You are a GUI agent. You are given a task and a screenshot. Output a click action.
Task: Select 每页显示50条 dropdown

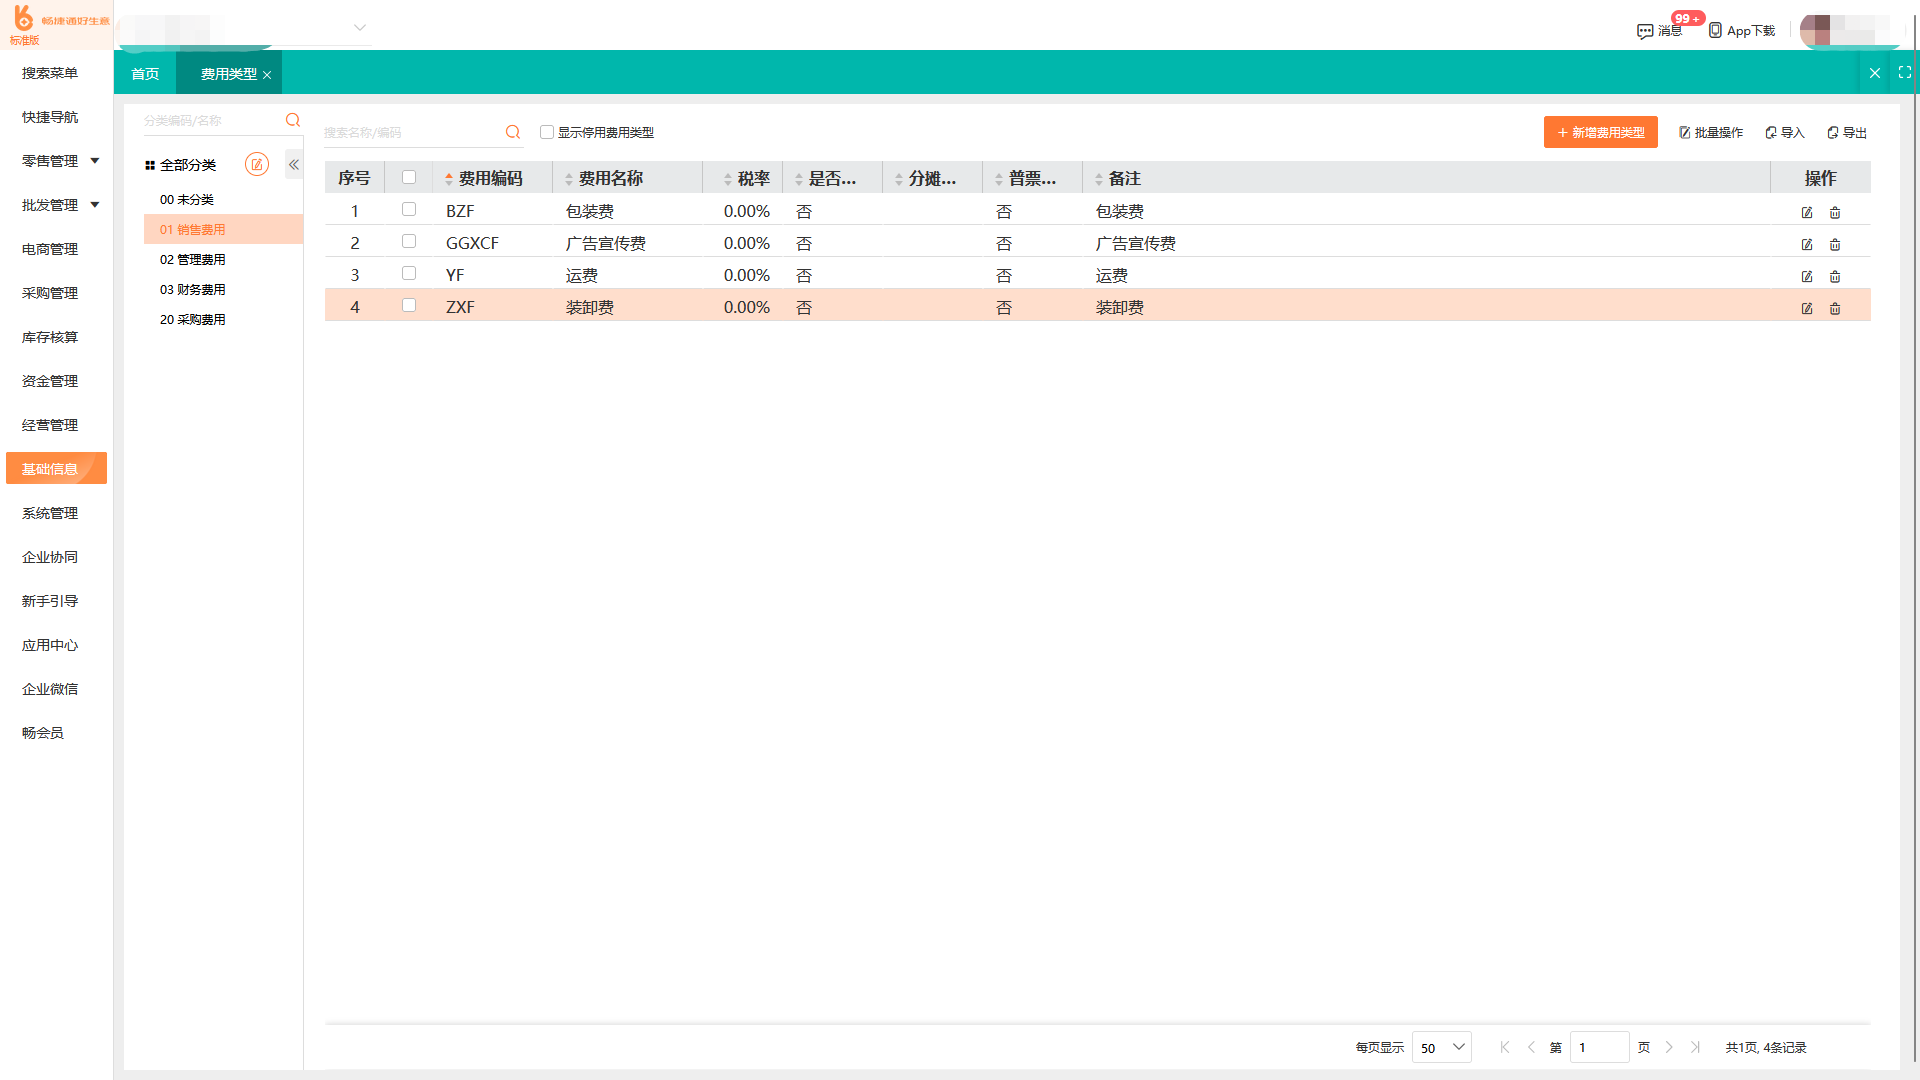click(1439, 1047)
